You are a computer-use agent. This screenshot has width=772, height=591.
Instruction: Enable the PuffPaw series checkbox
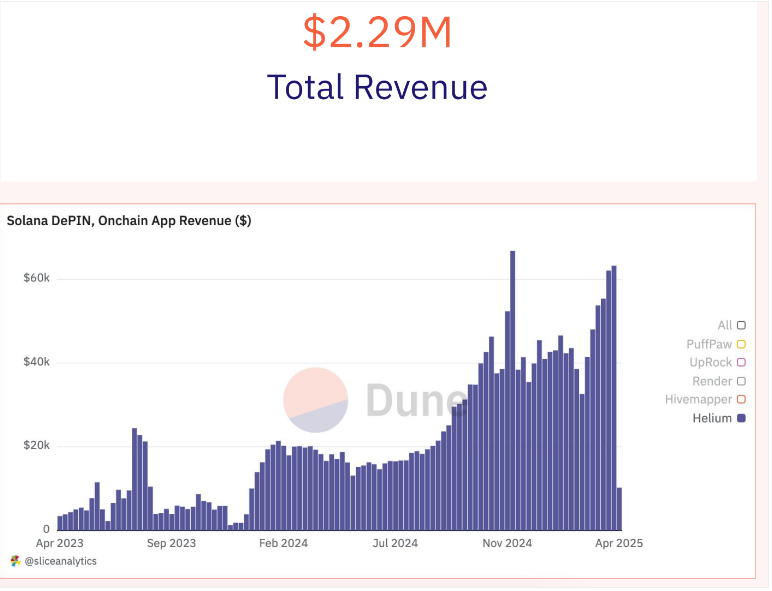click(741, 344)
